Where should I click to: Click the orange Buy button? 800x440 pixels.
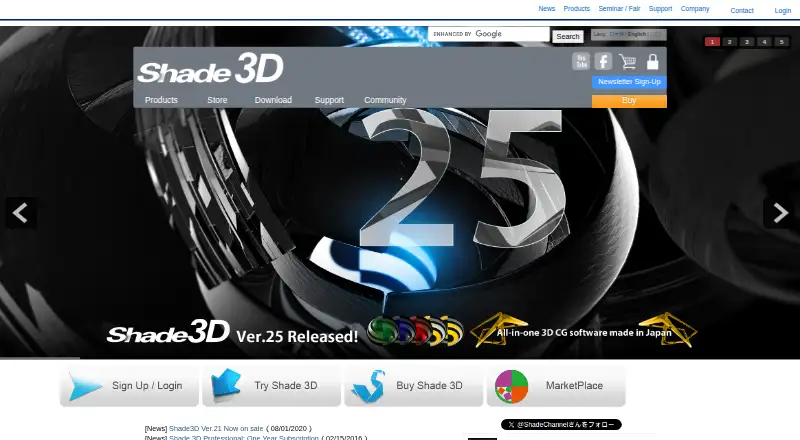coord(629,101)
